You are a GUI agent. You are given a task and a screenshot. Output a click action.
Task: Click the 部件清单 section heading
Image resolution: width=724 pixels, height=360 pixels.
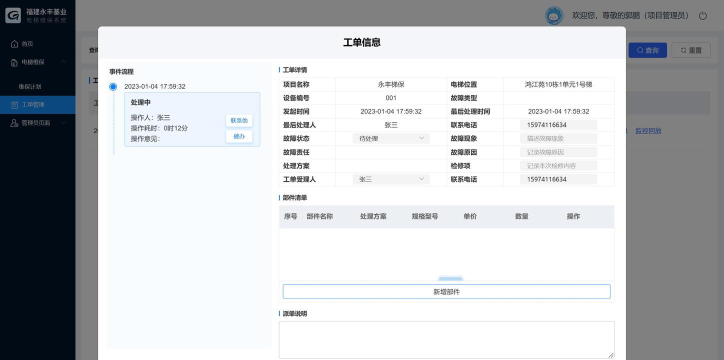(x=295, y=198)
